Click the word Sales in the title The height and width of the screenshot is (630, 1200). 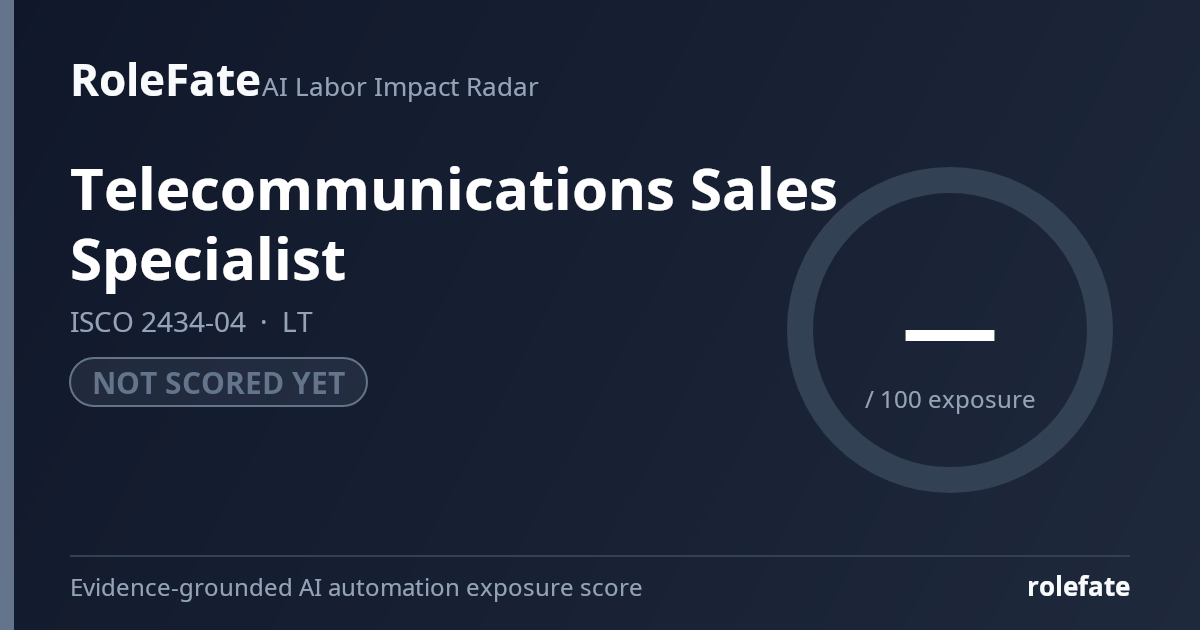coord(764,189)
